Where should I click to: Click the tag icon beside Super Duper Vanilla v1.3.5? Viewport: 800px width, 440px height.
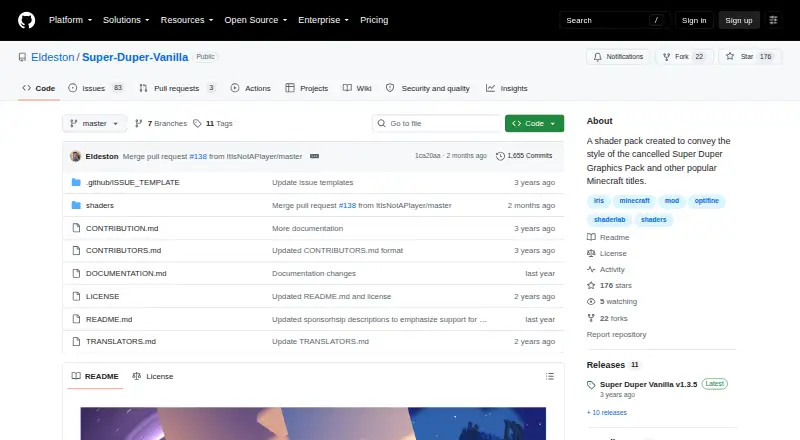point(591,385)
